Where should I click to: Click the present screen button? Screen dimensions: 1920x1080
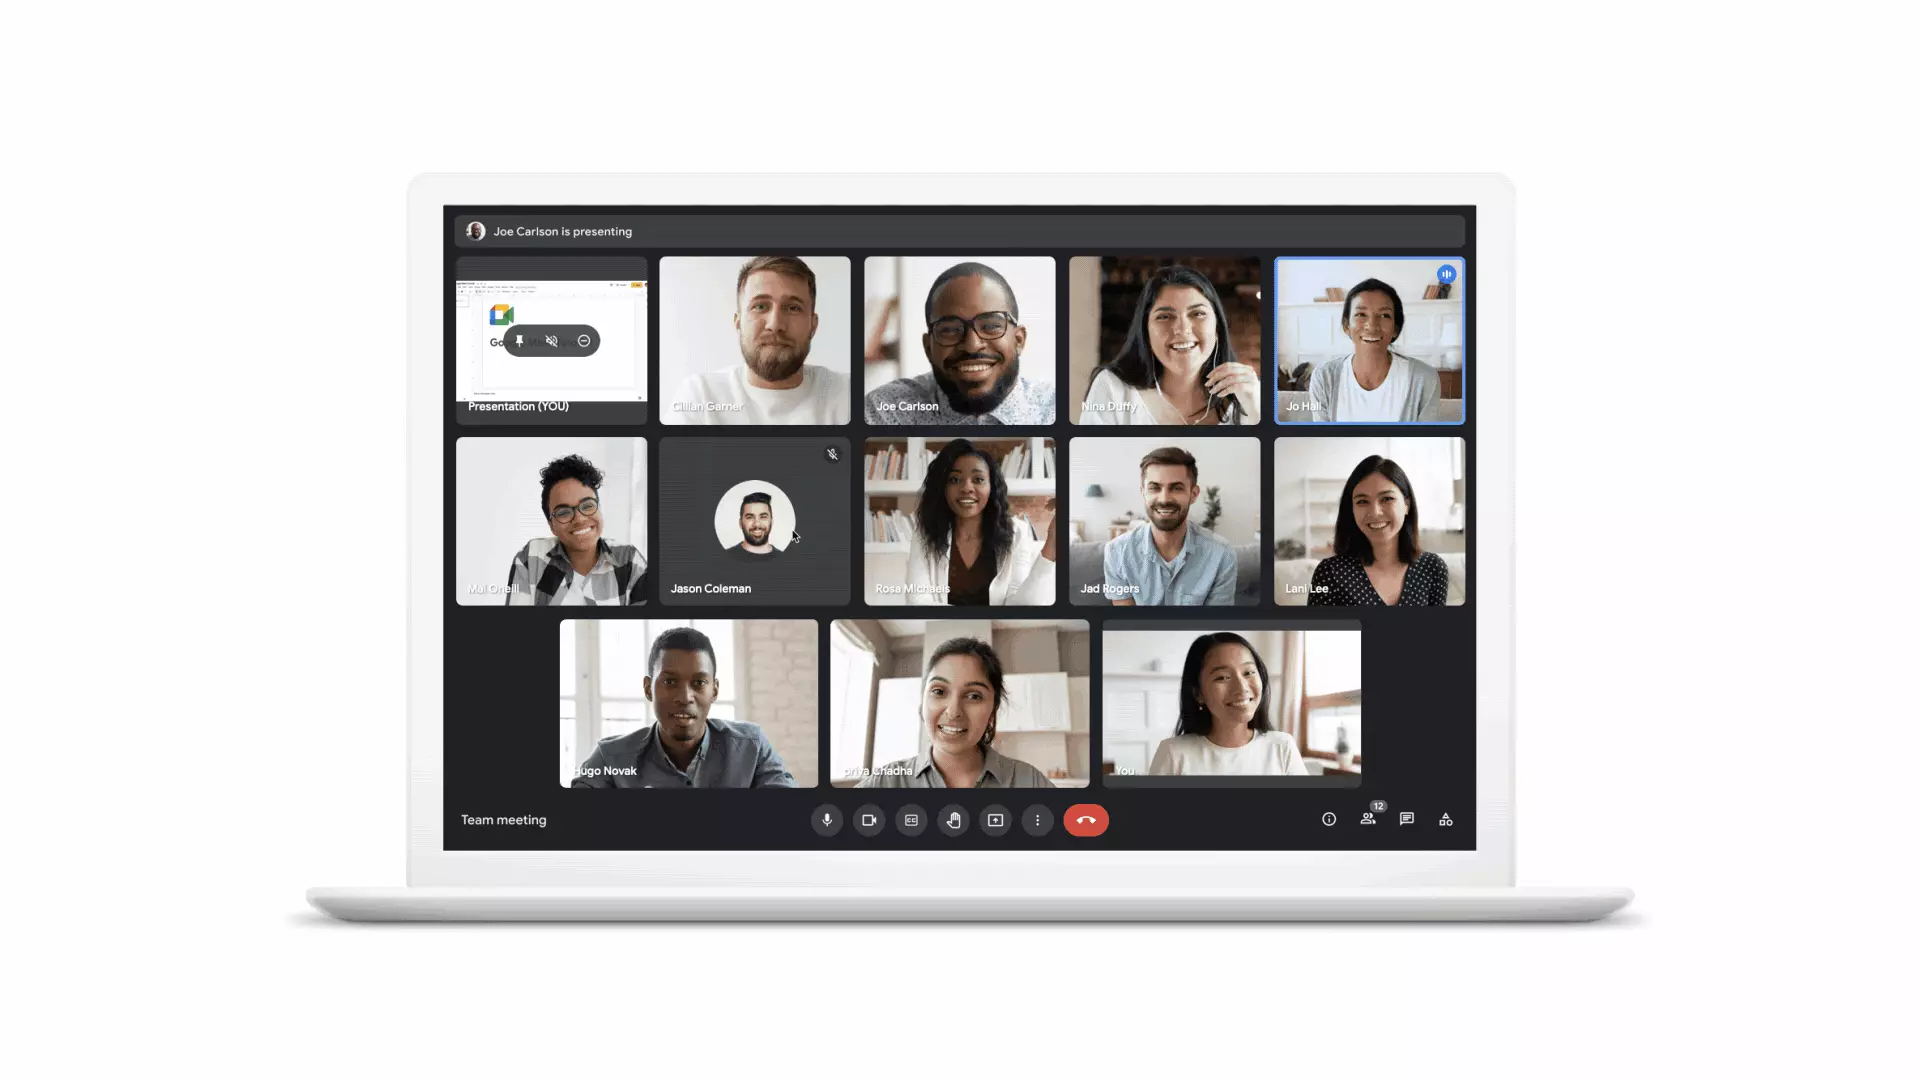(996, 819)
